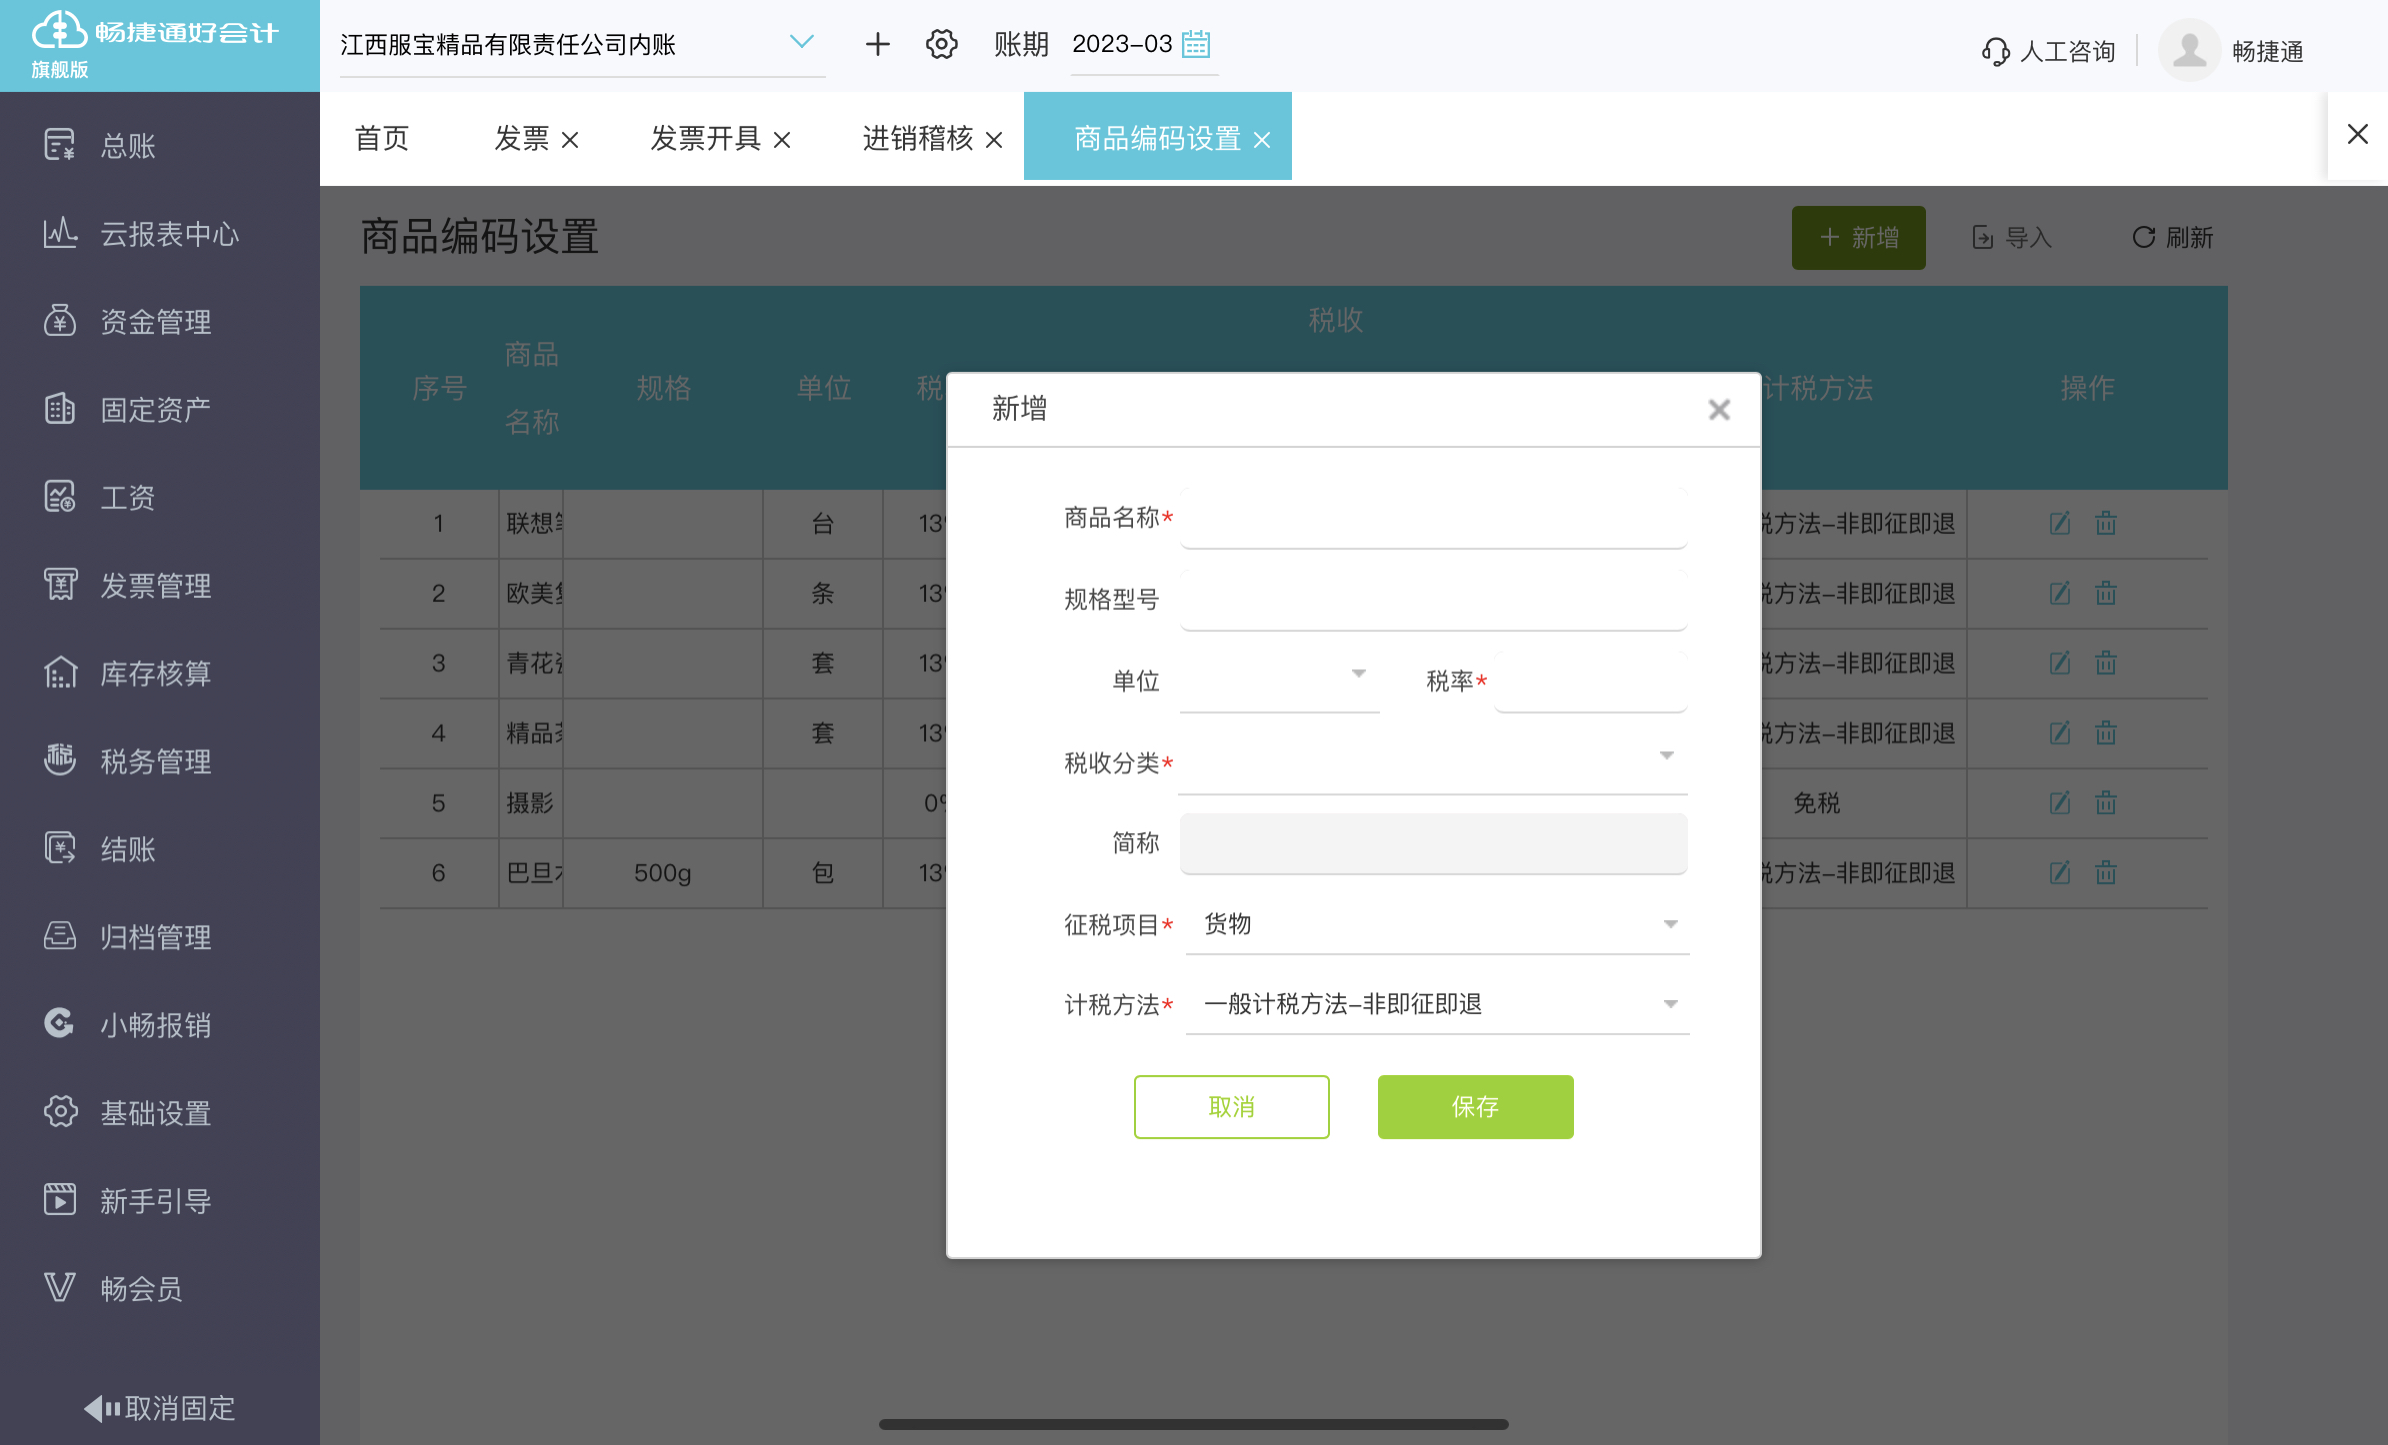The width and height of the screenshot is (2388, 1445).
Task: Open 库存核算 module
Action: coord(159,672)
